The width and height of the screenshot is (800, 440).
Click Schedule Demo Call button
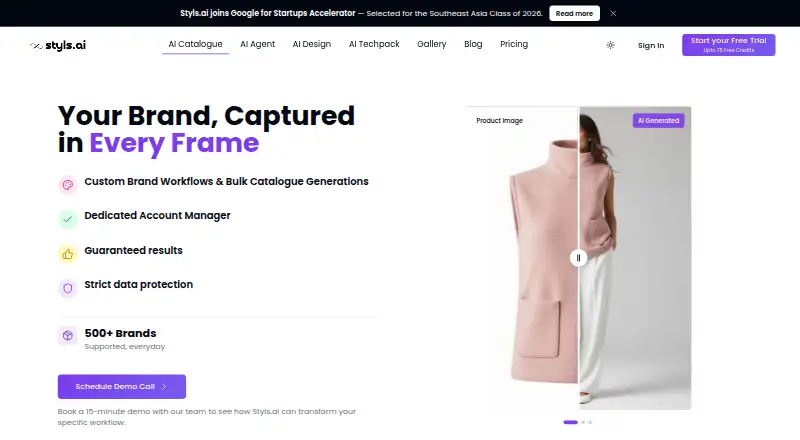122,387
